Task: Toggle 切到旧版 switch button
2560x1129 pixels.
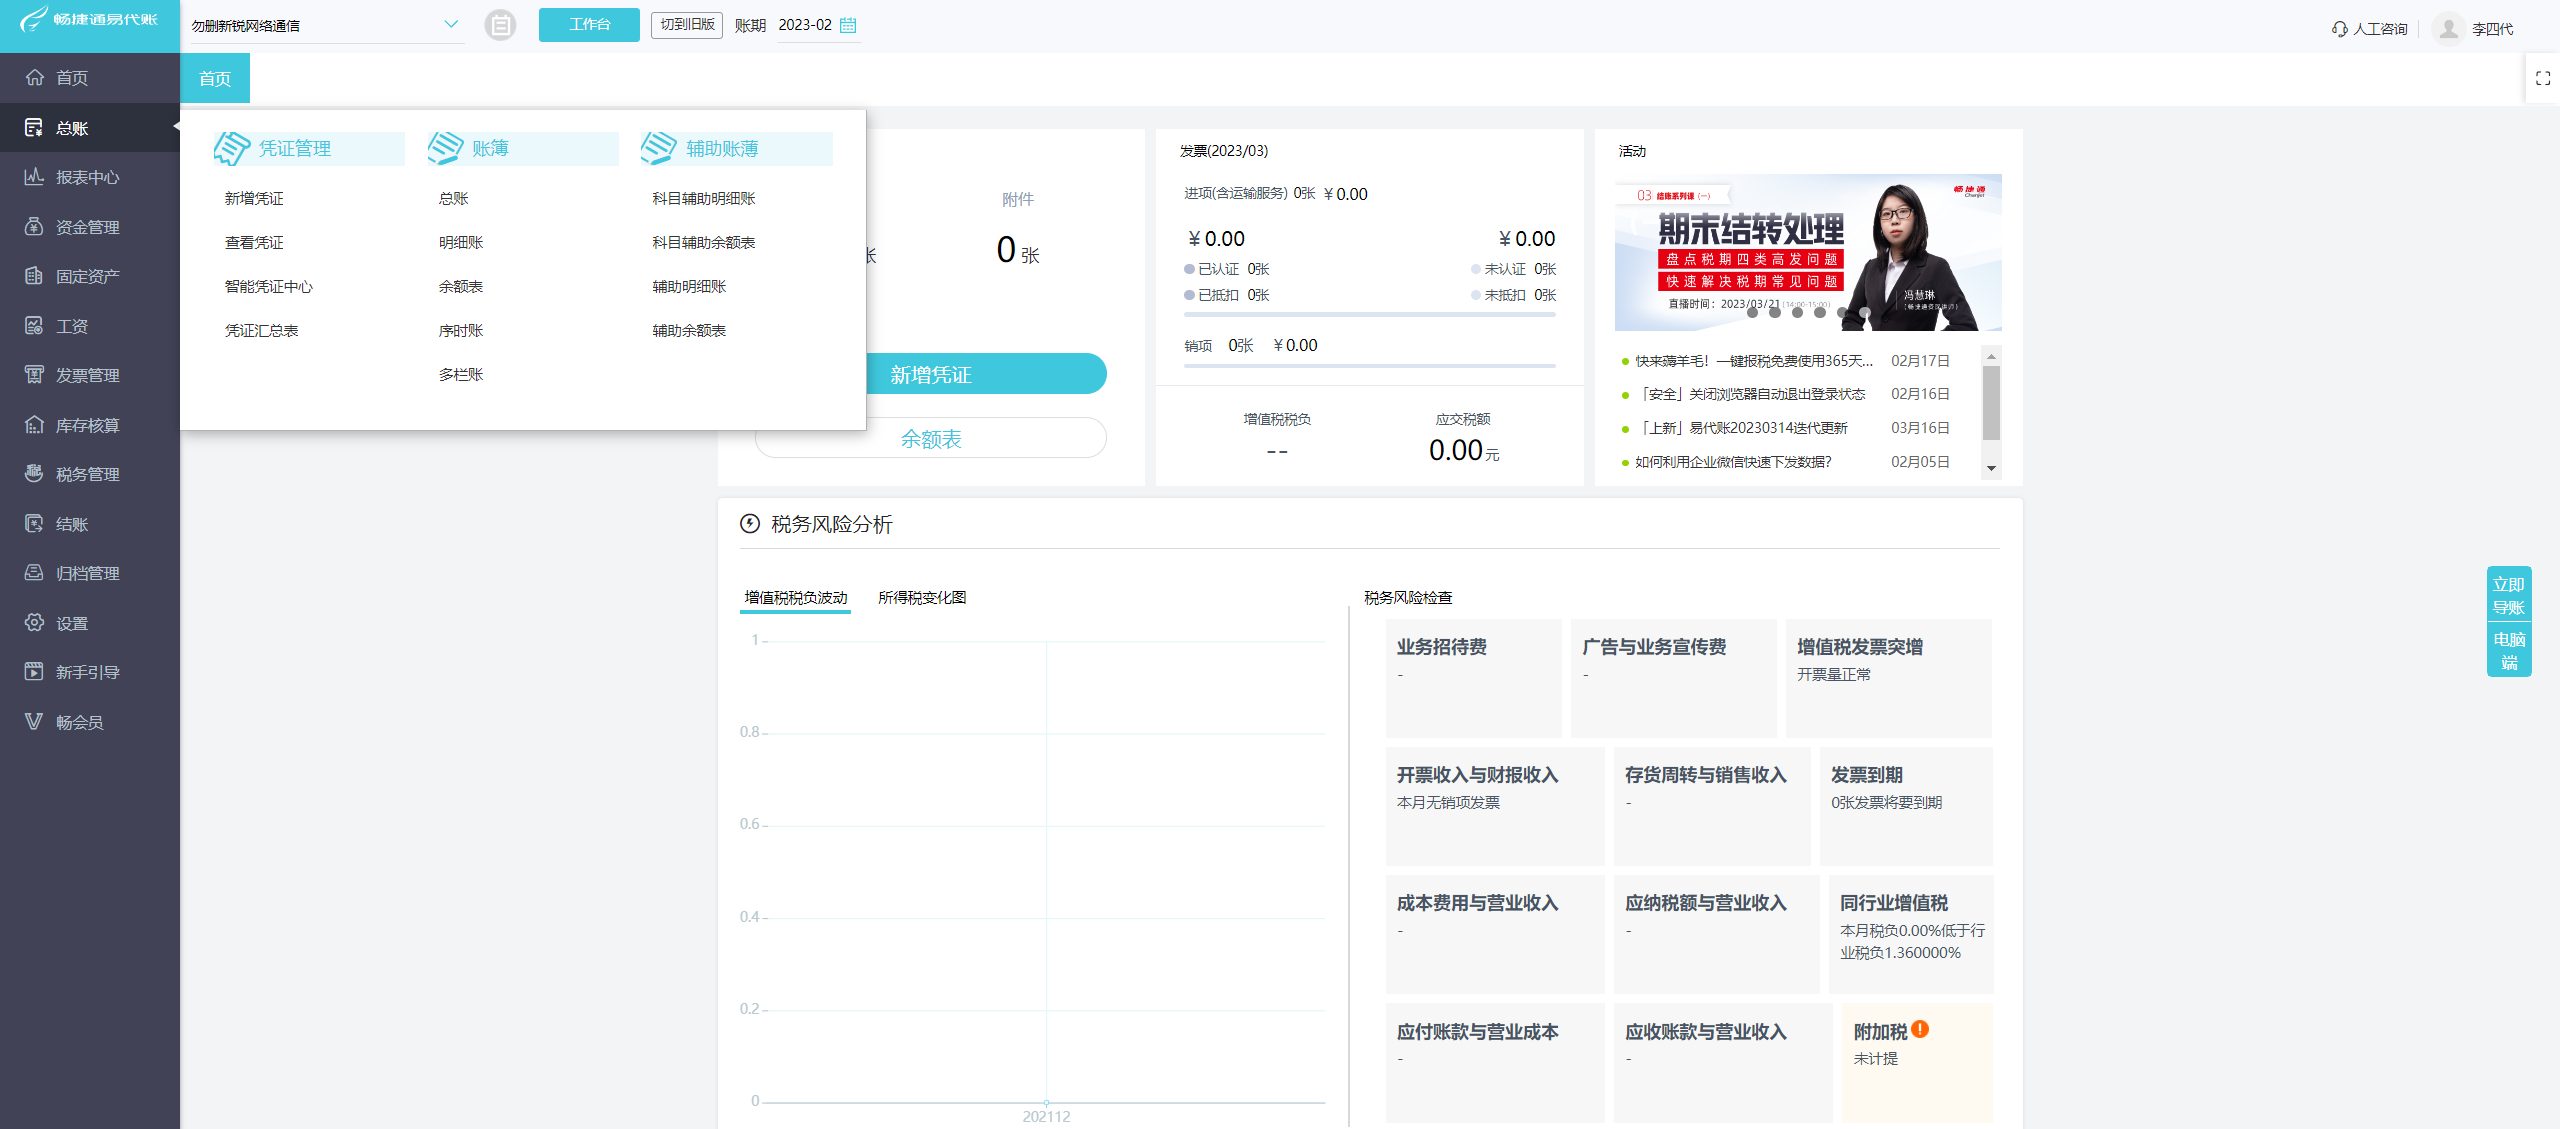Action: (687, 23)
